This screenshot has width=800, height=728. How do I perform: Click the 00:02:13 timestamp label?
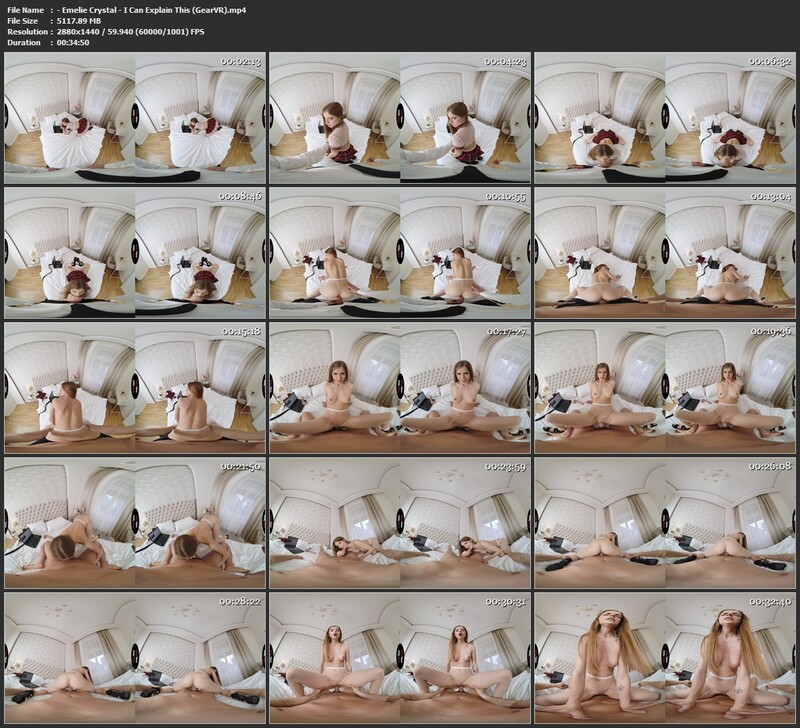click(x=241, y=62)
